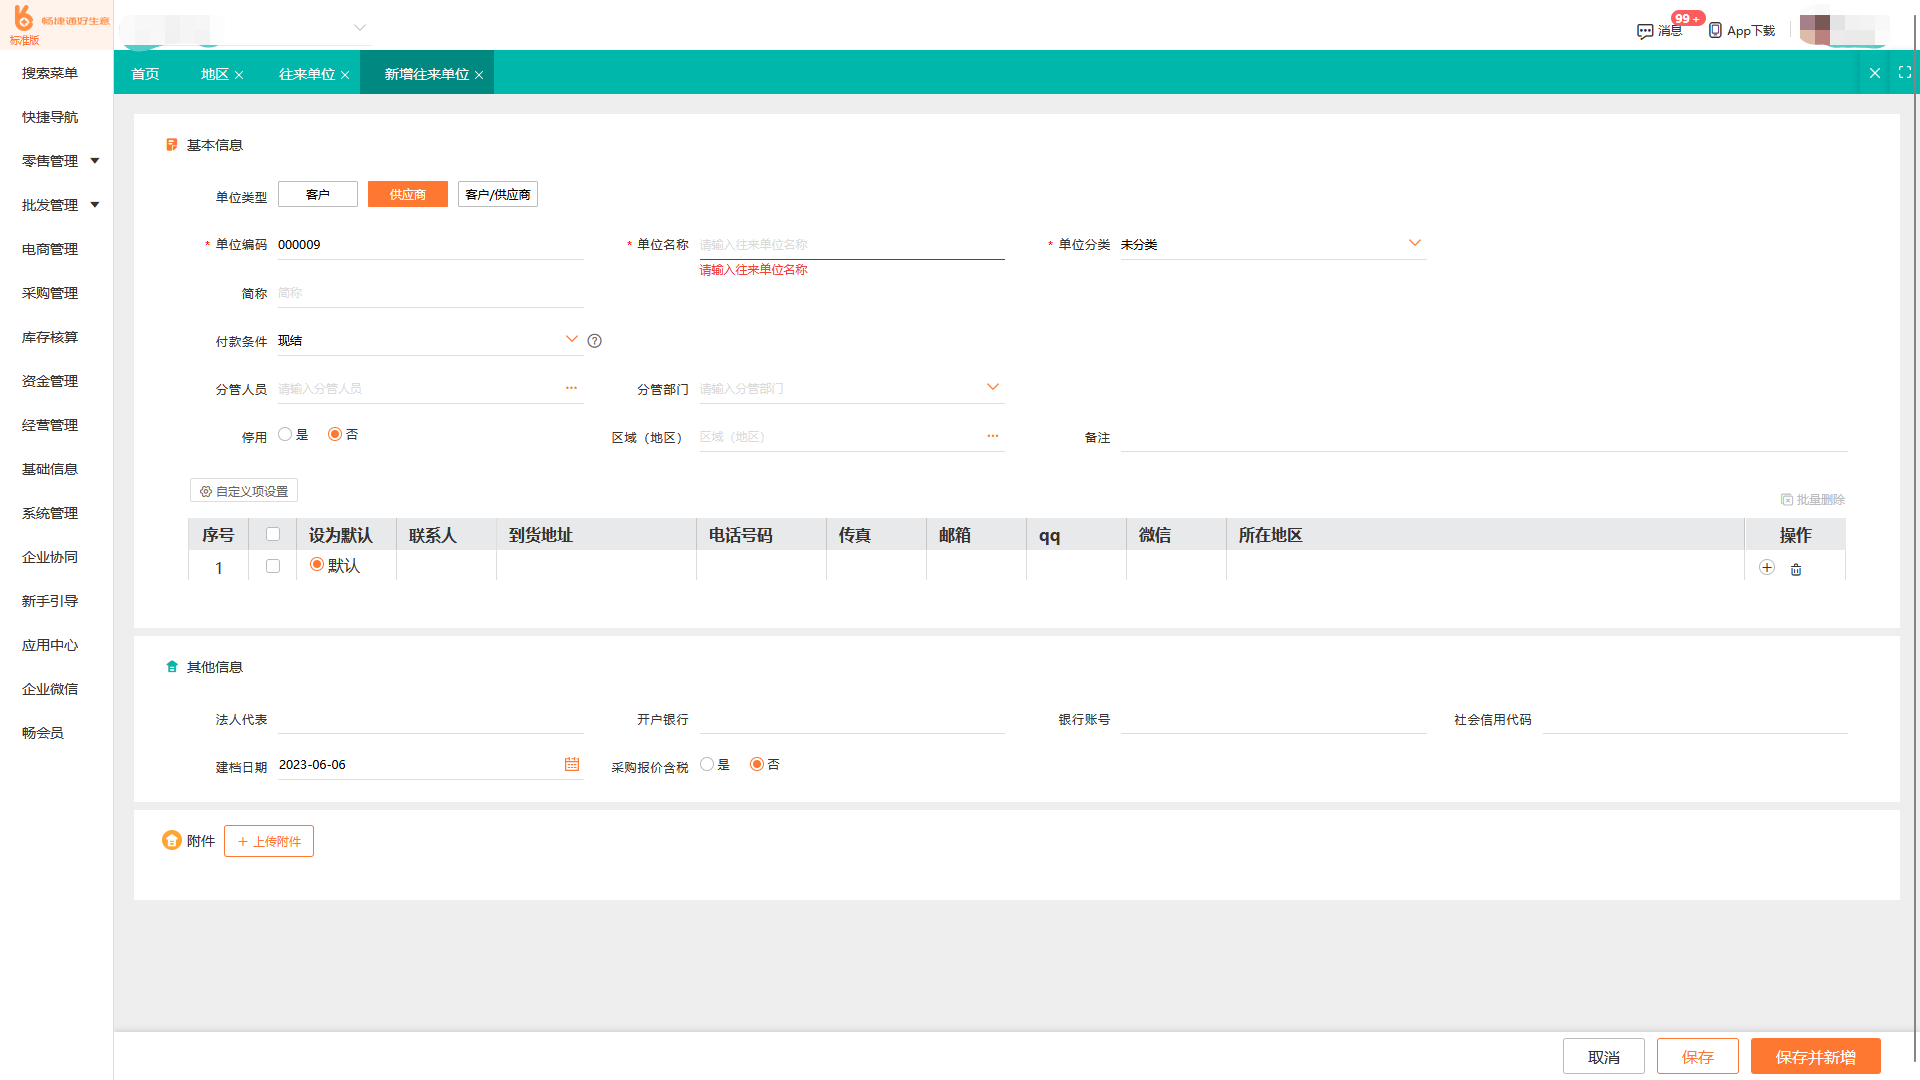This screenshot has height=1080, width=1920.
Task: Click the calendar icon next to 建档日期
Action: click(x=571, y=765)
